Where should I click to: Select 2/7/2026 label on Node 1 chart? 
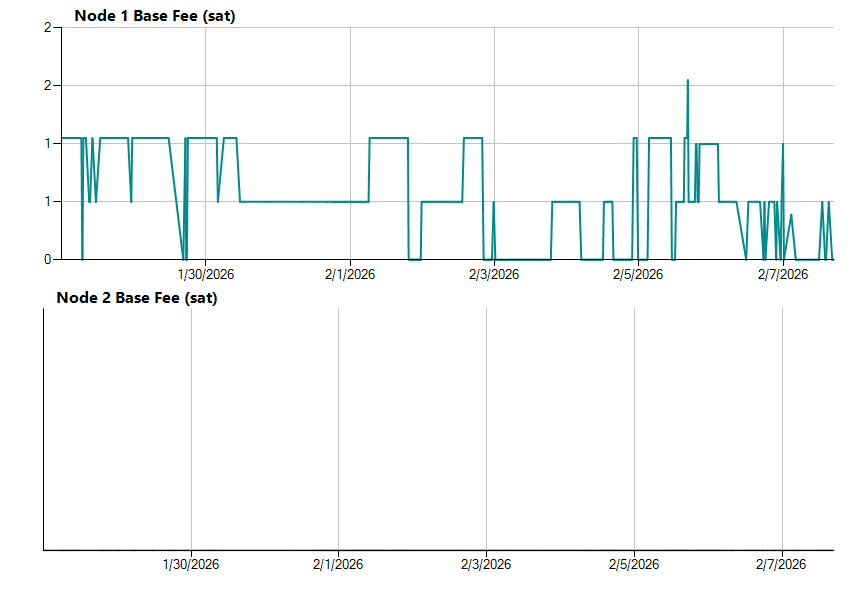(x=782, y=274)
